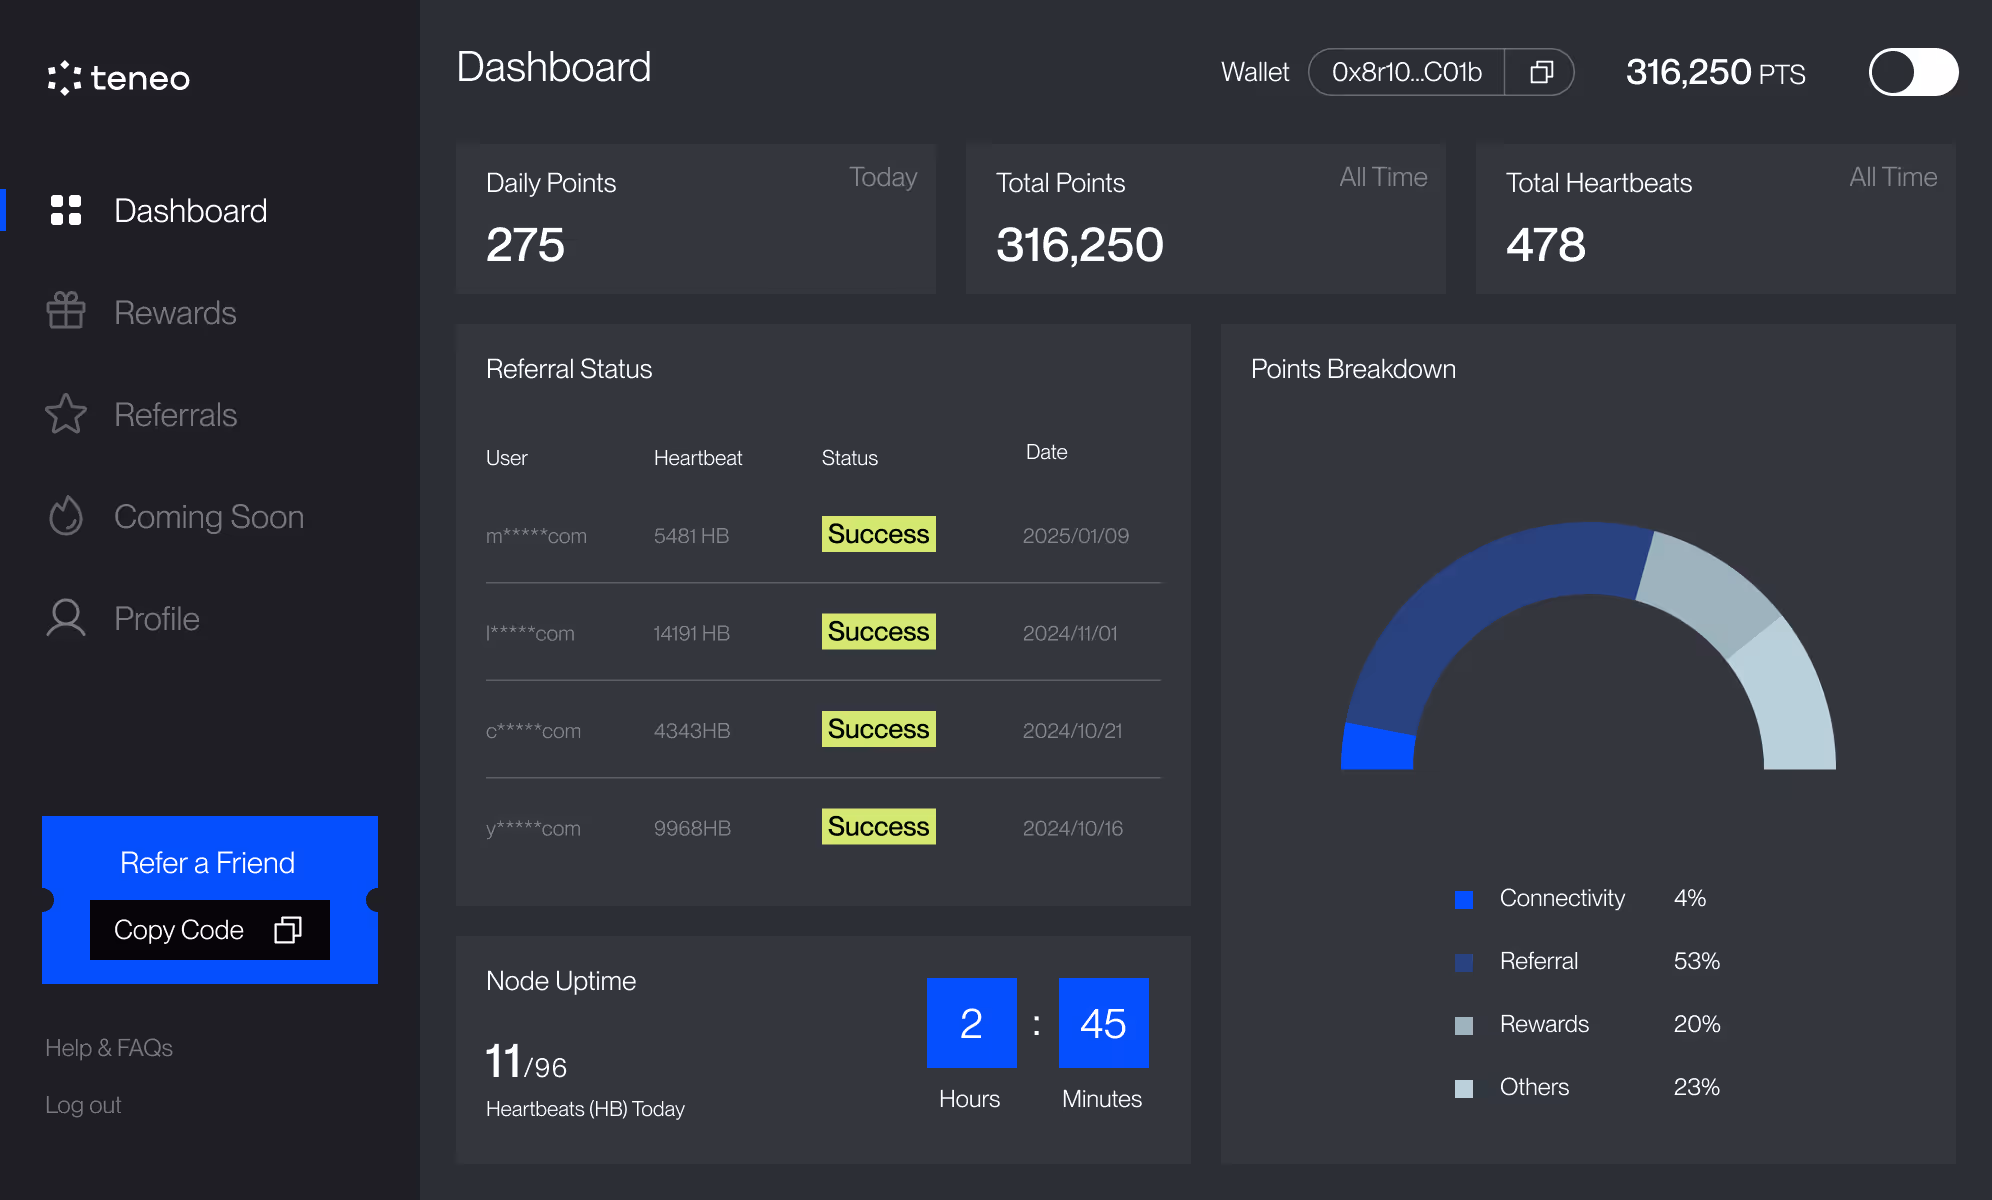
Task: Open the wallet address 0x8r10...C01b selector
Action: [1405, 72]
